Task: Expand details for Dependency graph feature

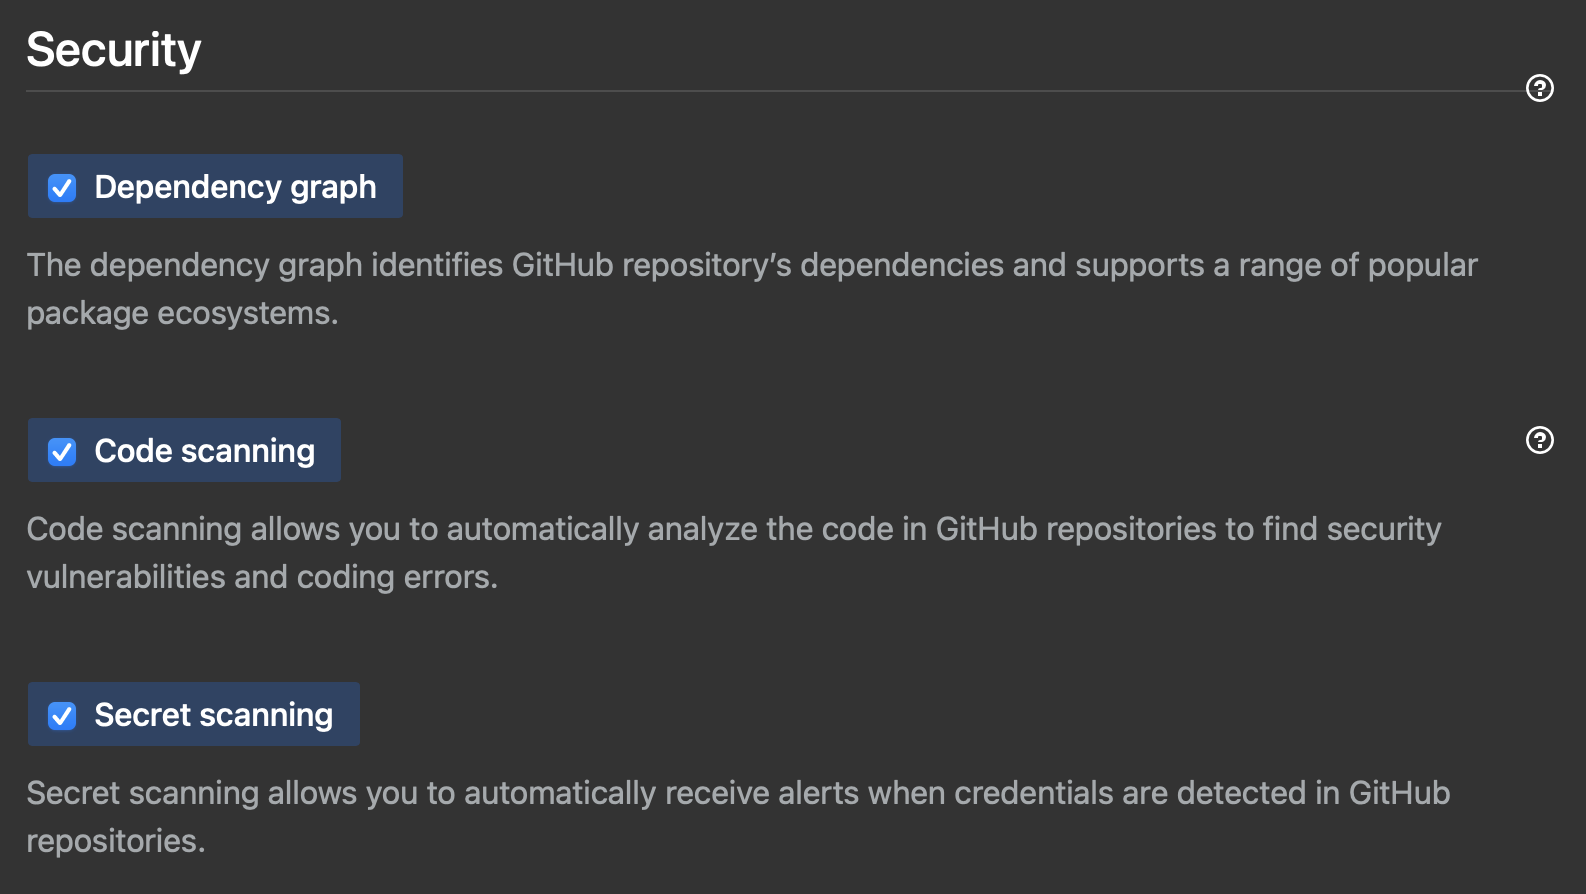Action: click(x=214, y=186)
